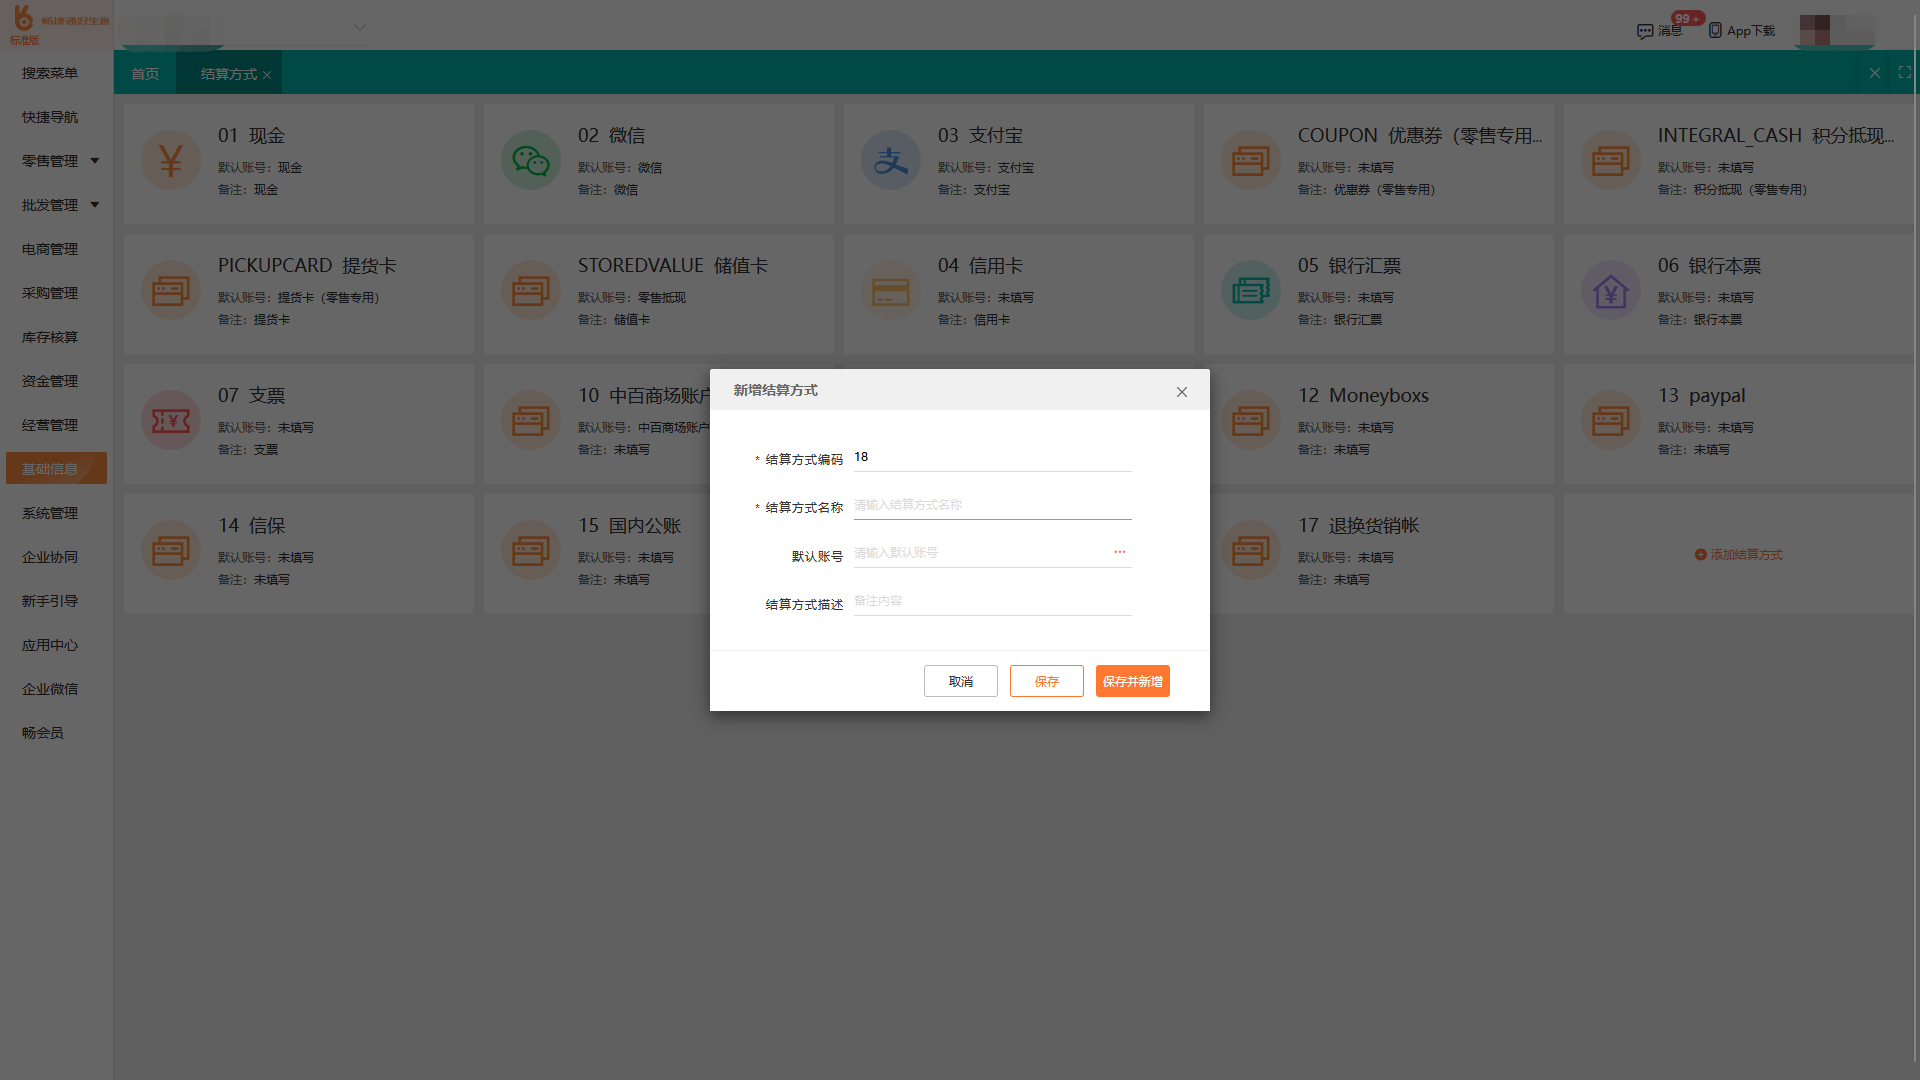Close the 新增结算方式 dialog

pos(1182,392)
